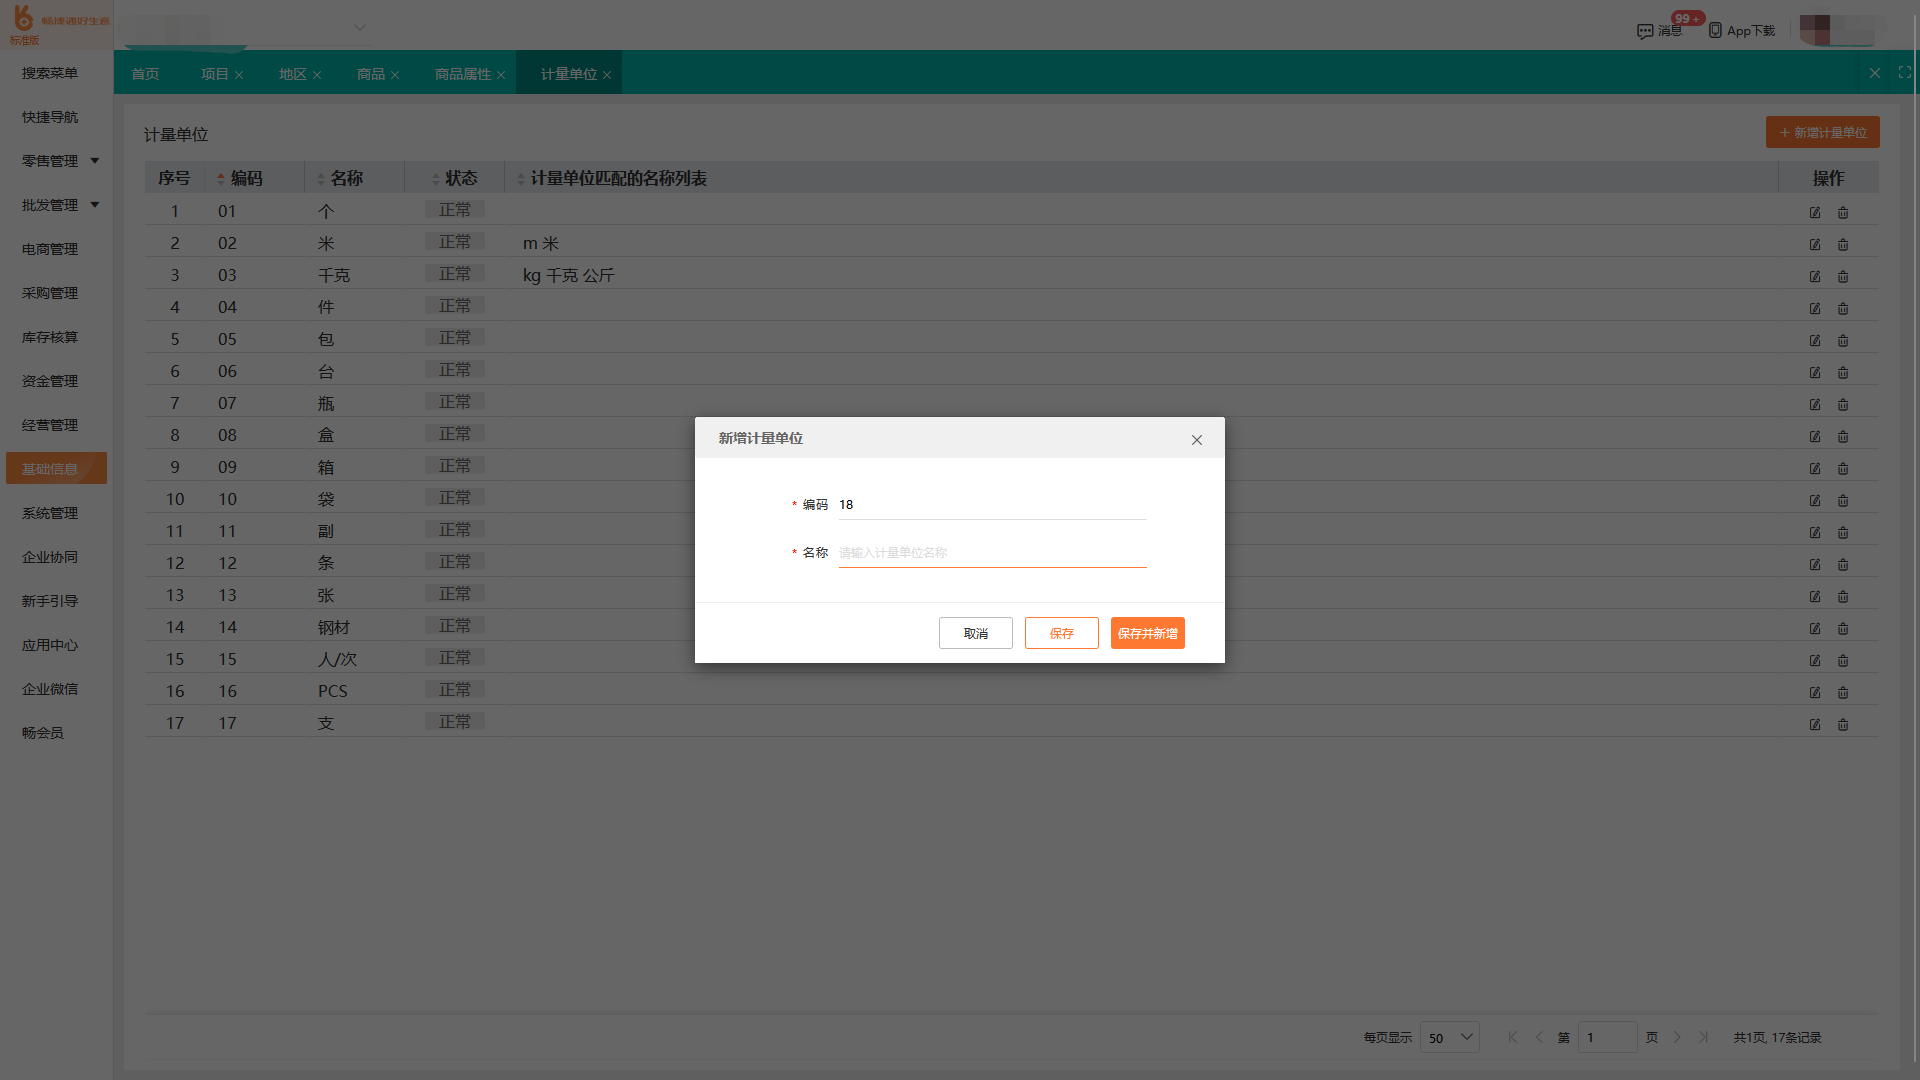Screen dimensions: 1920x1080
Task: Click the delete icon for row 2
Action: pyautogui.click(x=1844, y=244)
